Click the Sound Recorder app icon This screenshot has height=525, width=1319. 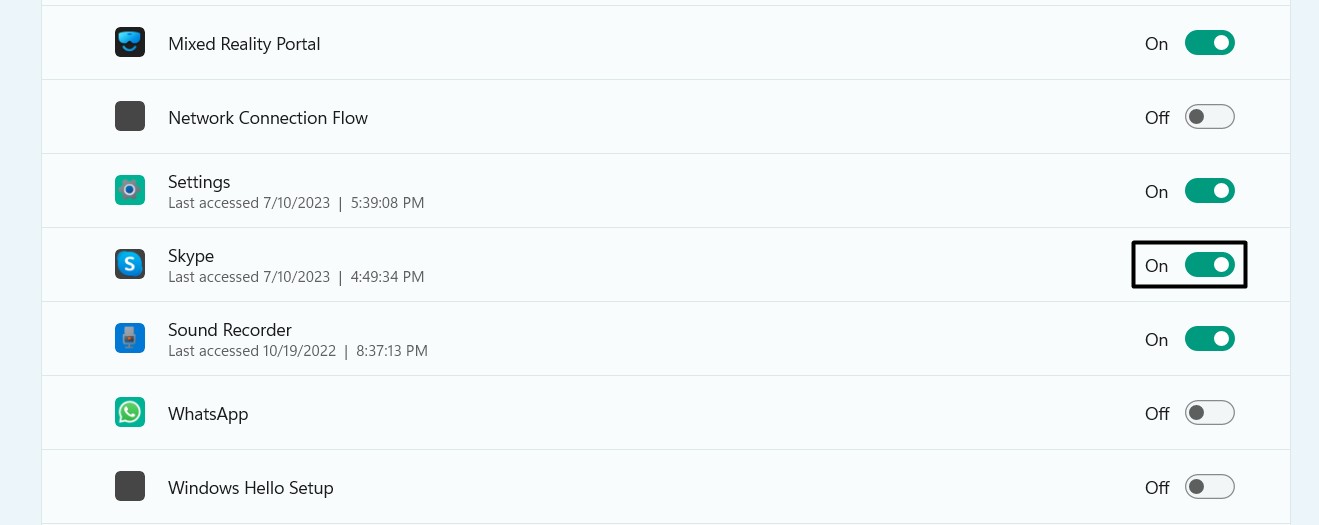pos(130,338)
